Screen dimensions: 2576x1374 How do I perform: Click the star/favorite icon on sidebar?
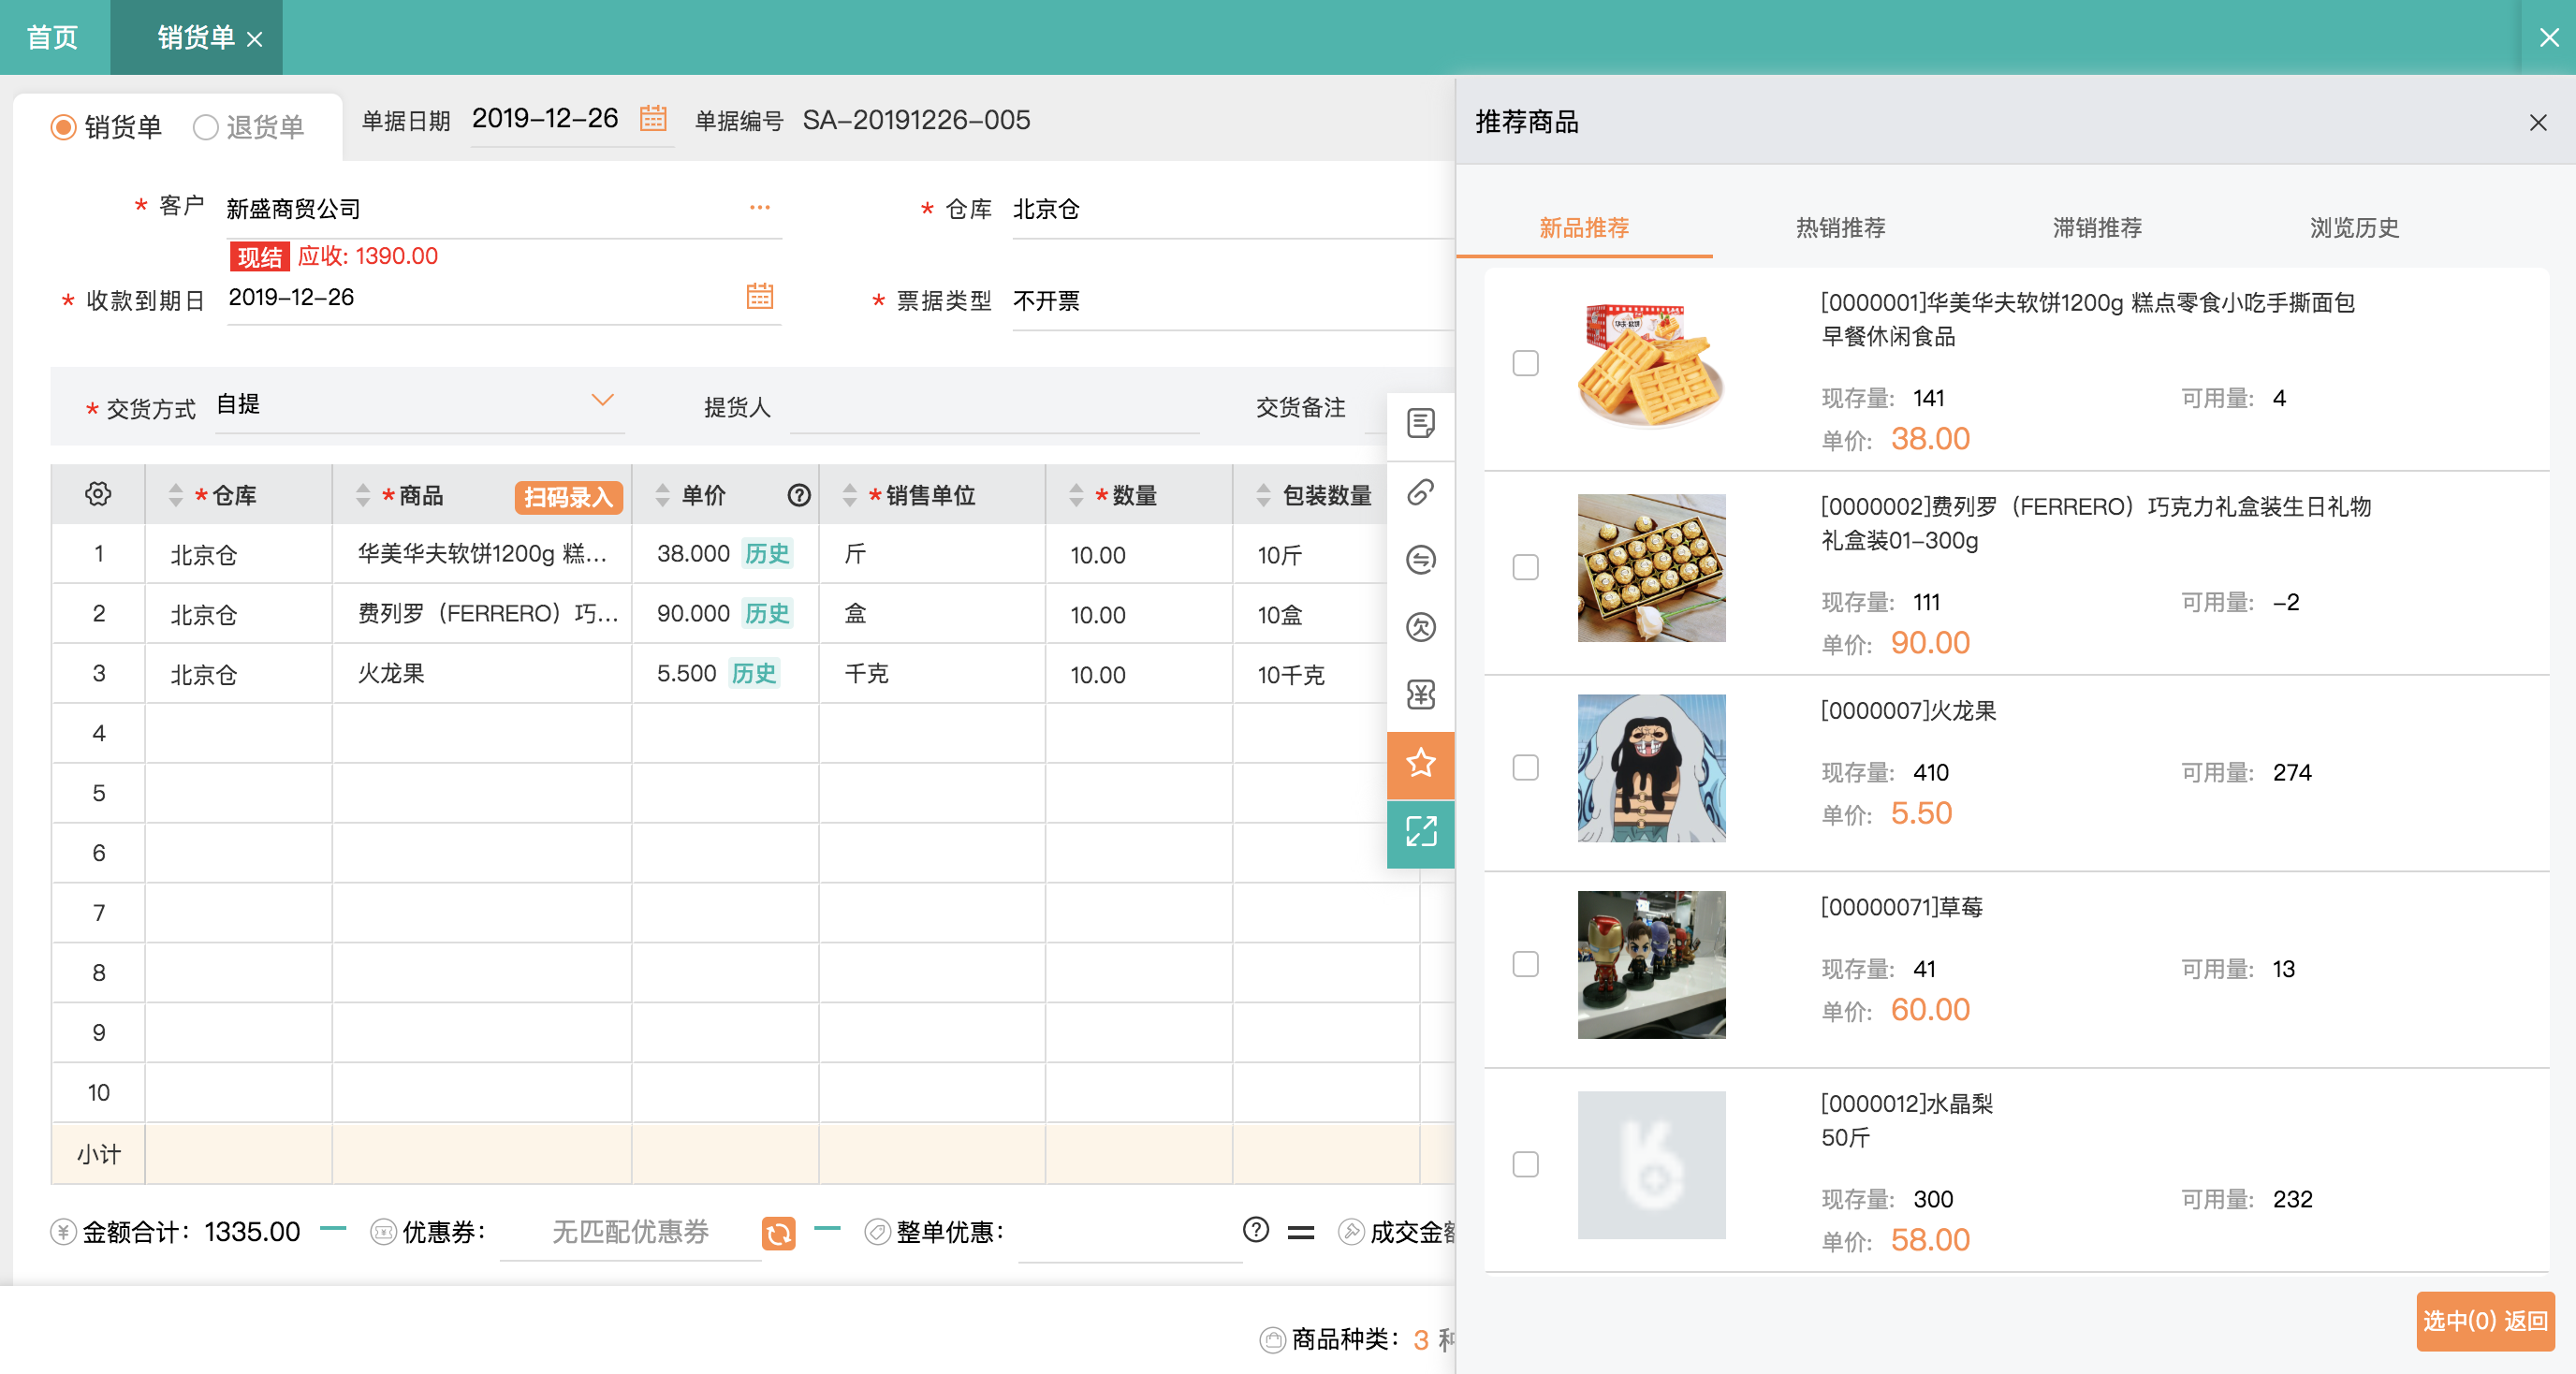1423,763
